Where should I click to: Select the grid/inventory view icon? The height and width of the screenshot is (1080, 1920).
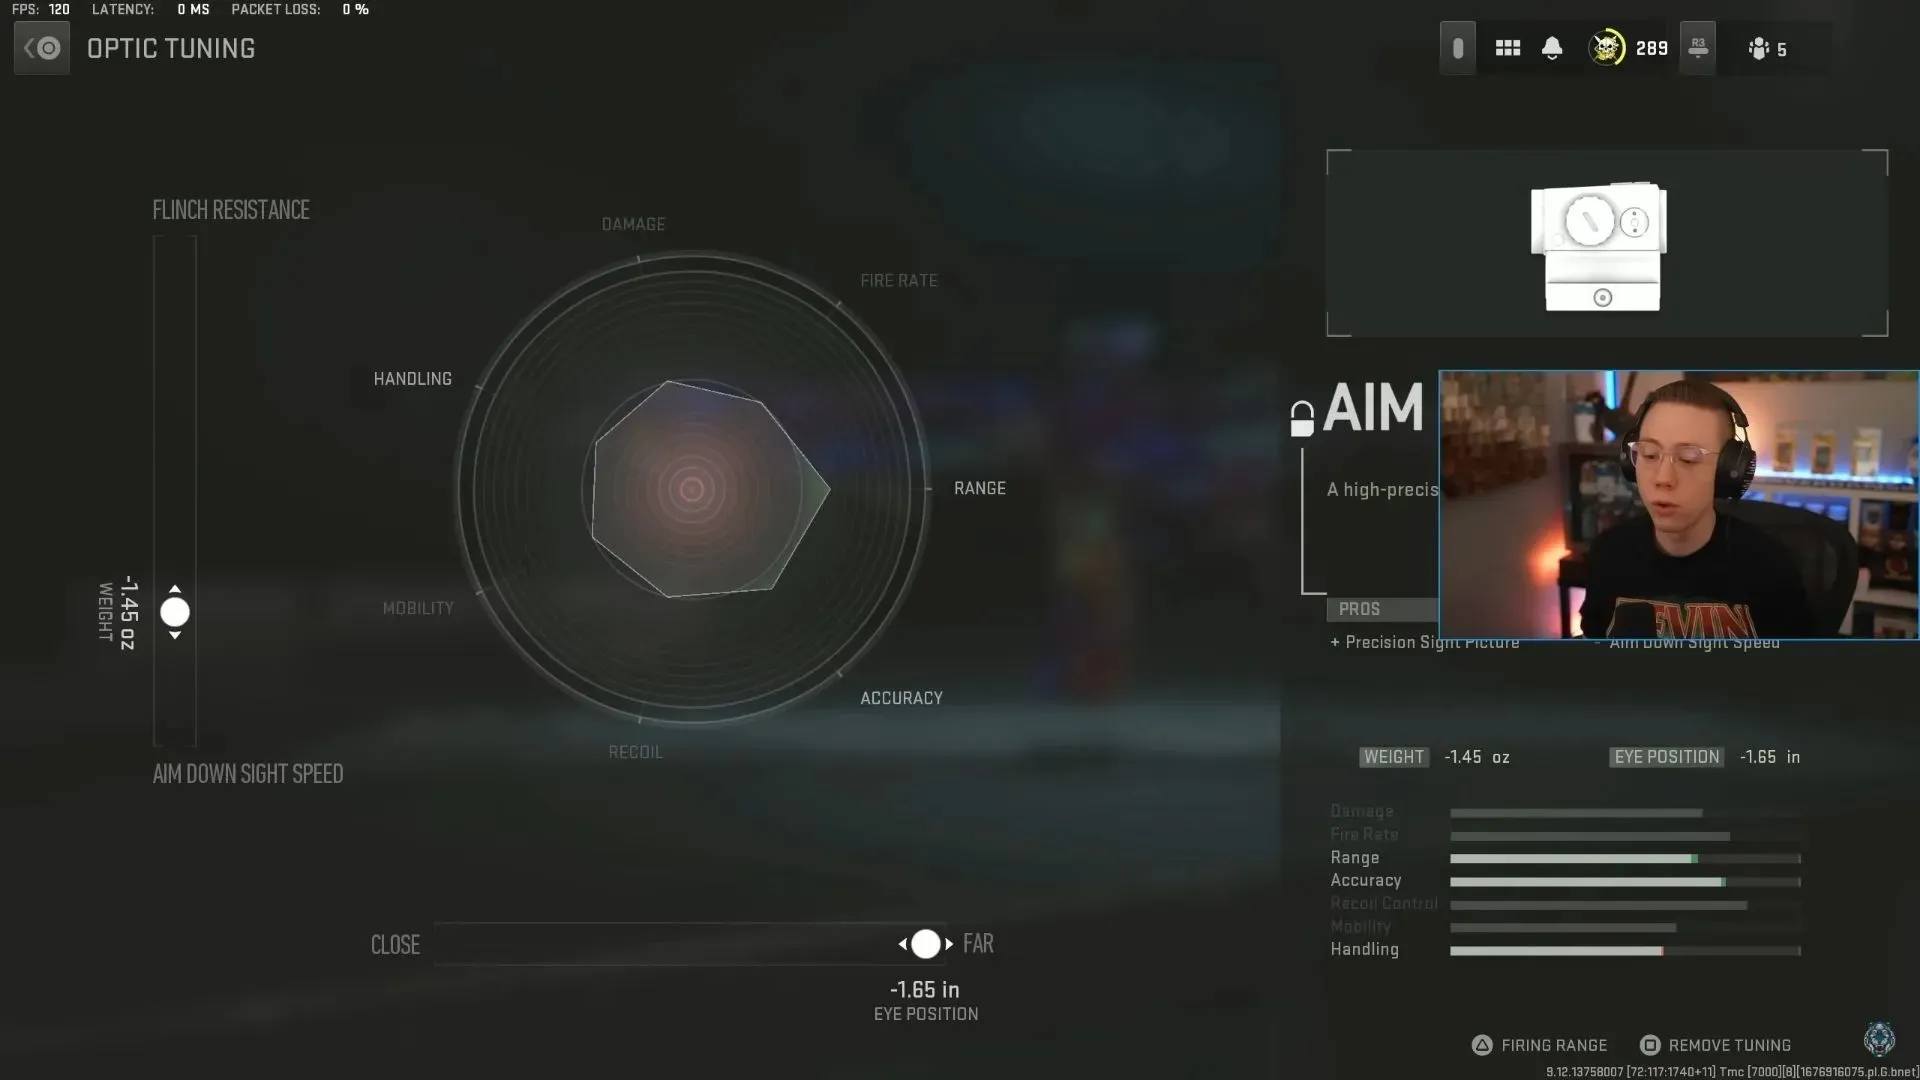click(x=1507, y=47)
